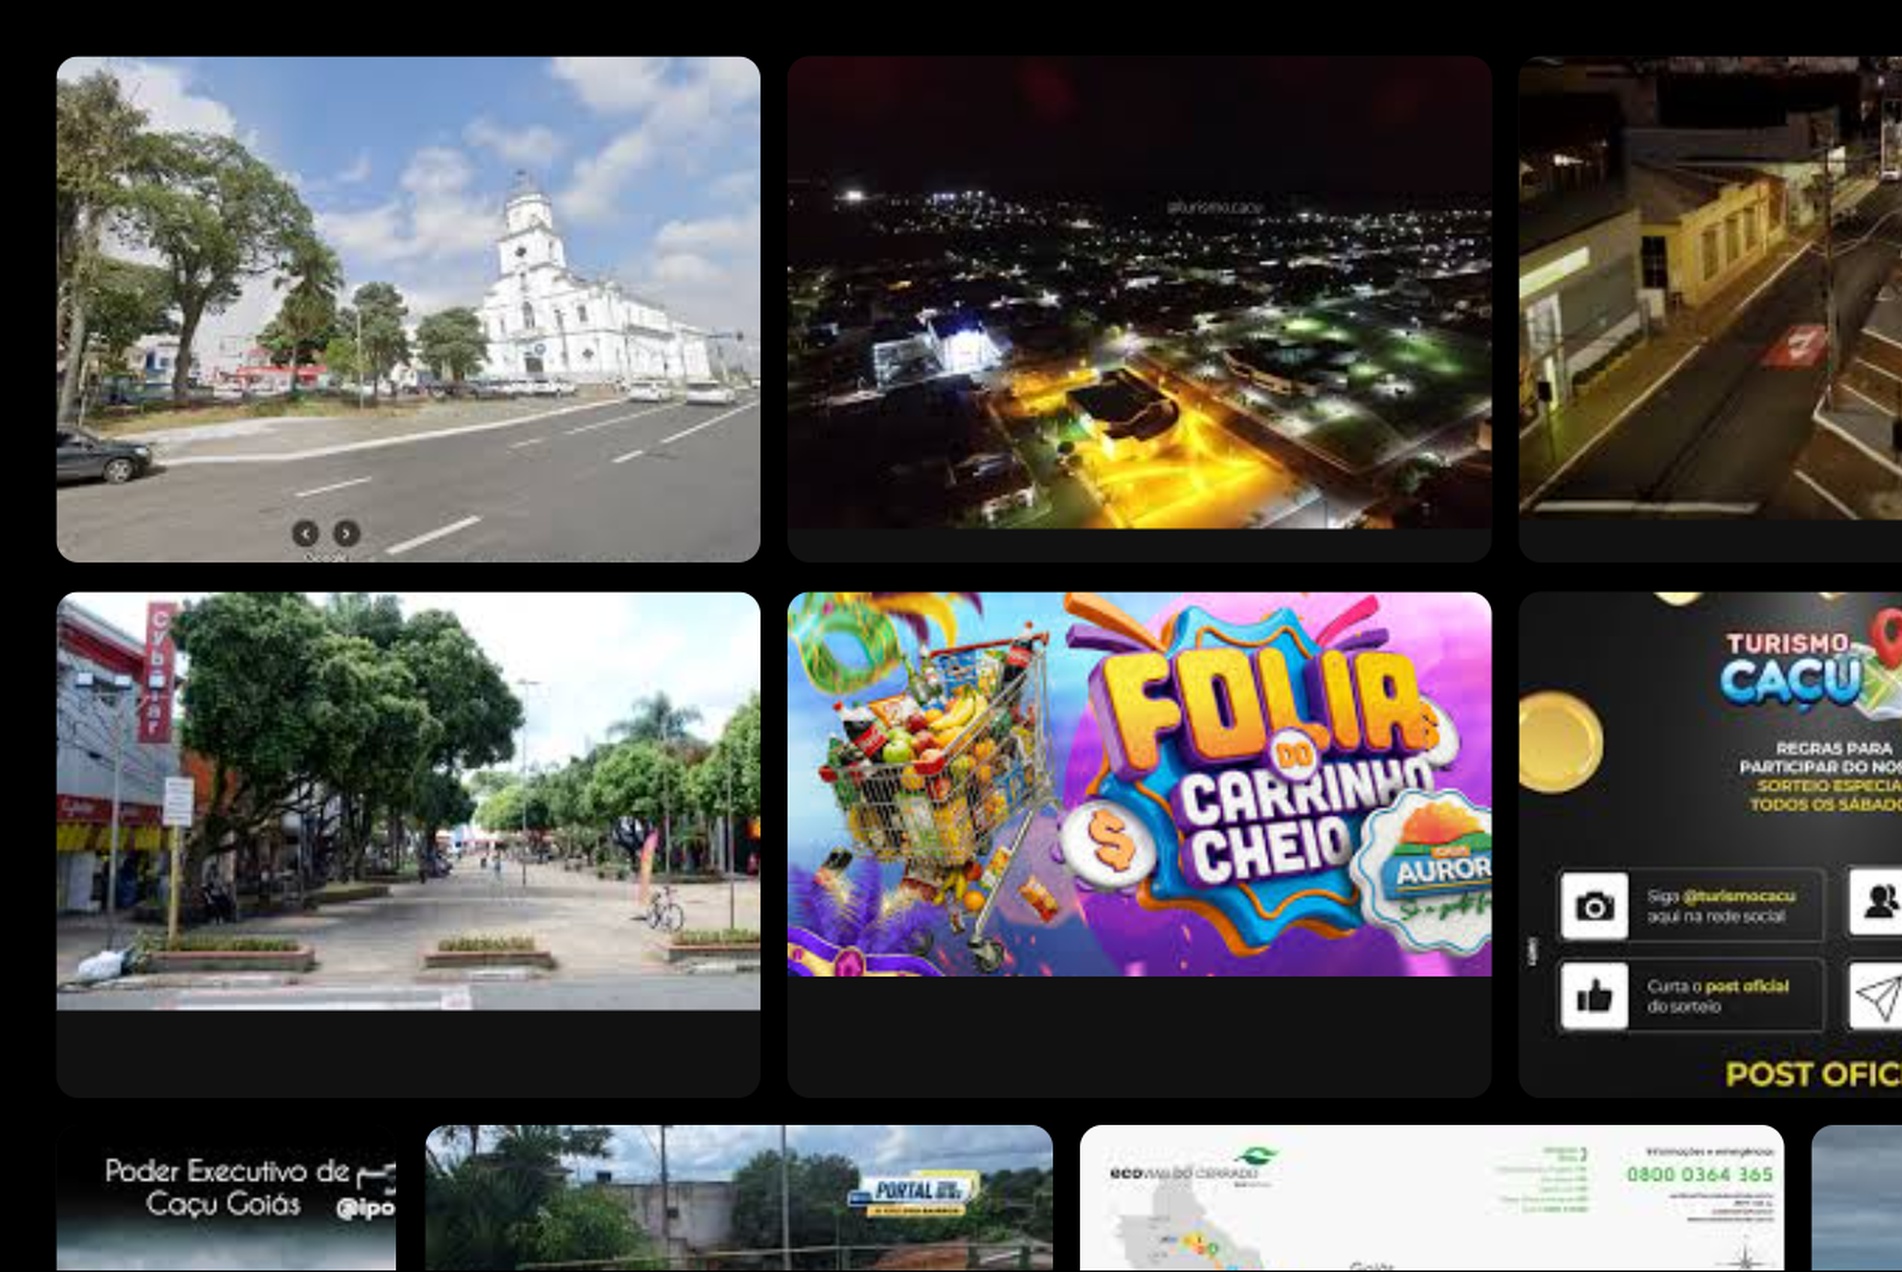This screenshot has width=1902, height=1272.
Task: Click the 0800 0364 365 phone number
Action: pyautogui.click(x=1699, y=1174)
